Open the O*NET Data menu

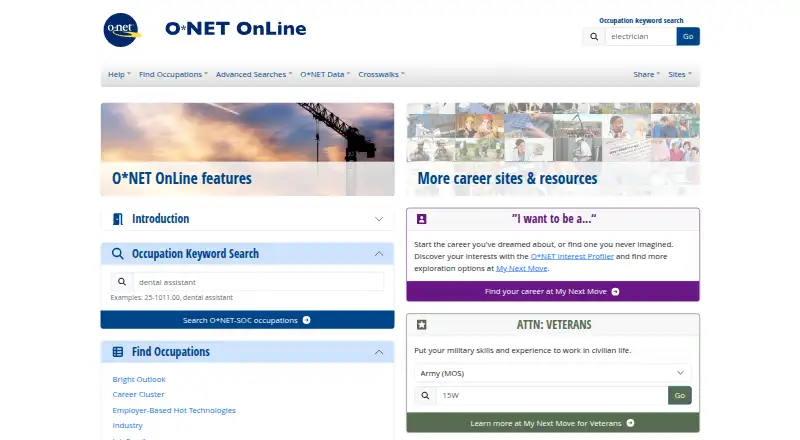(x=325, y=75)
